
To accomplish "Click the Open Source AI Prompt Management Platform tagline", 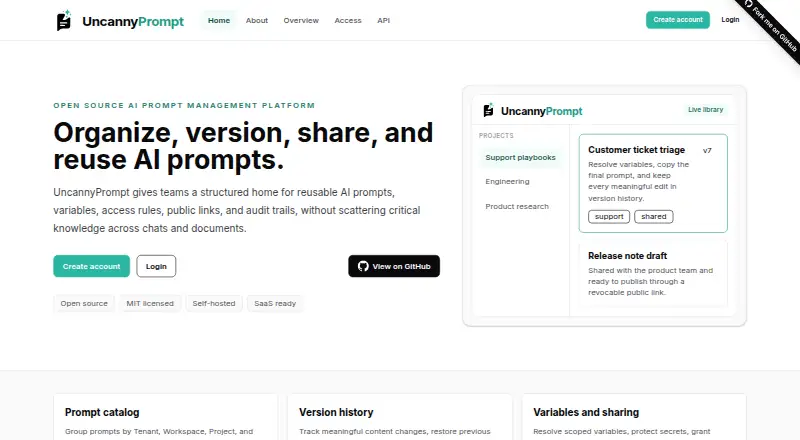I will tap(184, 105).
